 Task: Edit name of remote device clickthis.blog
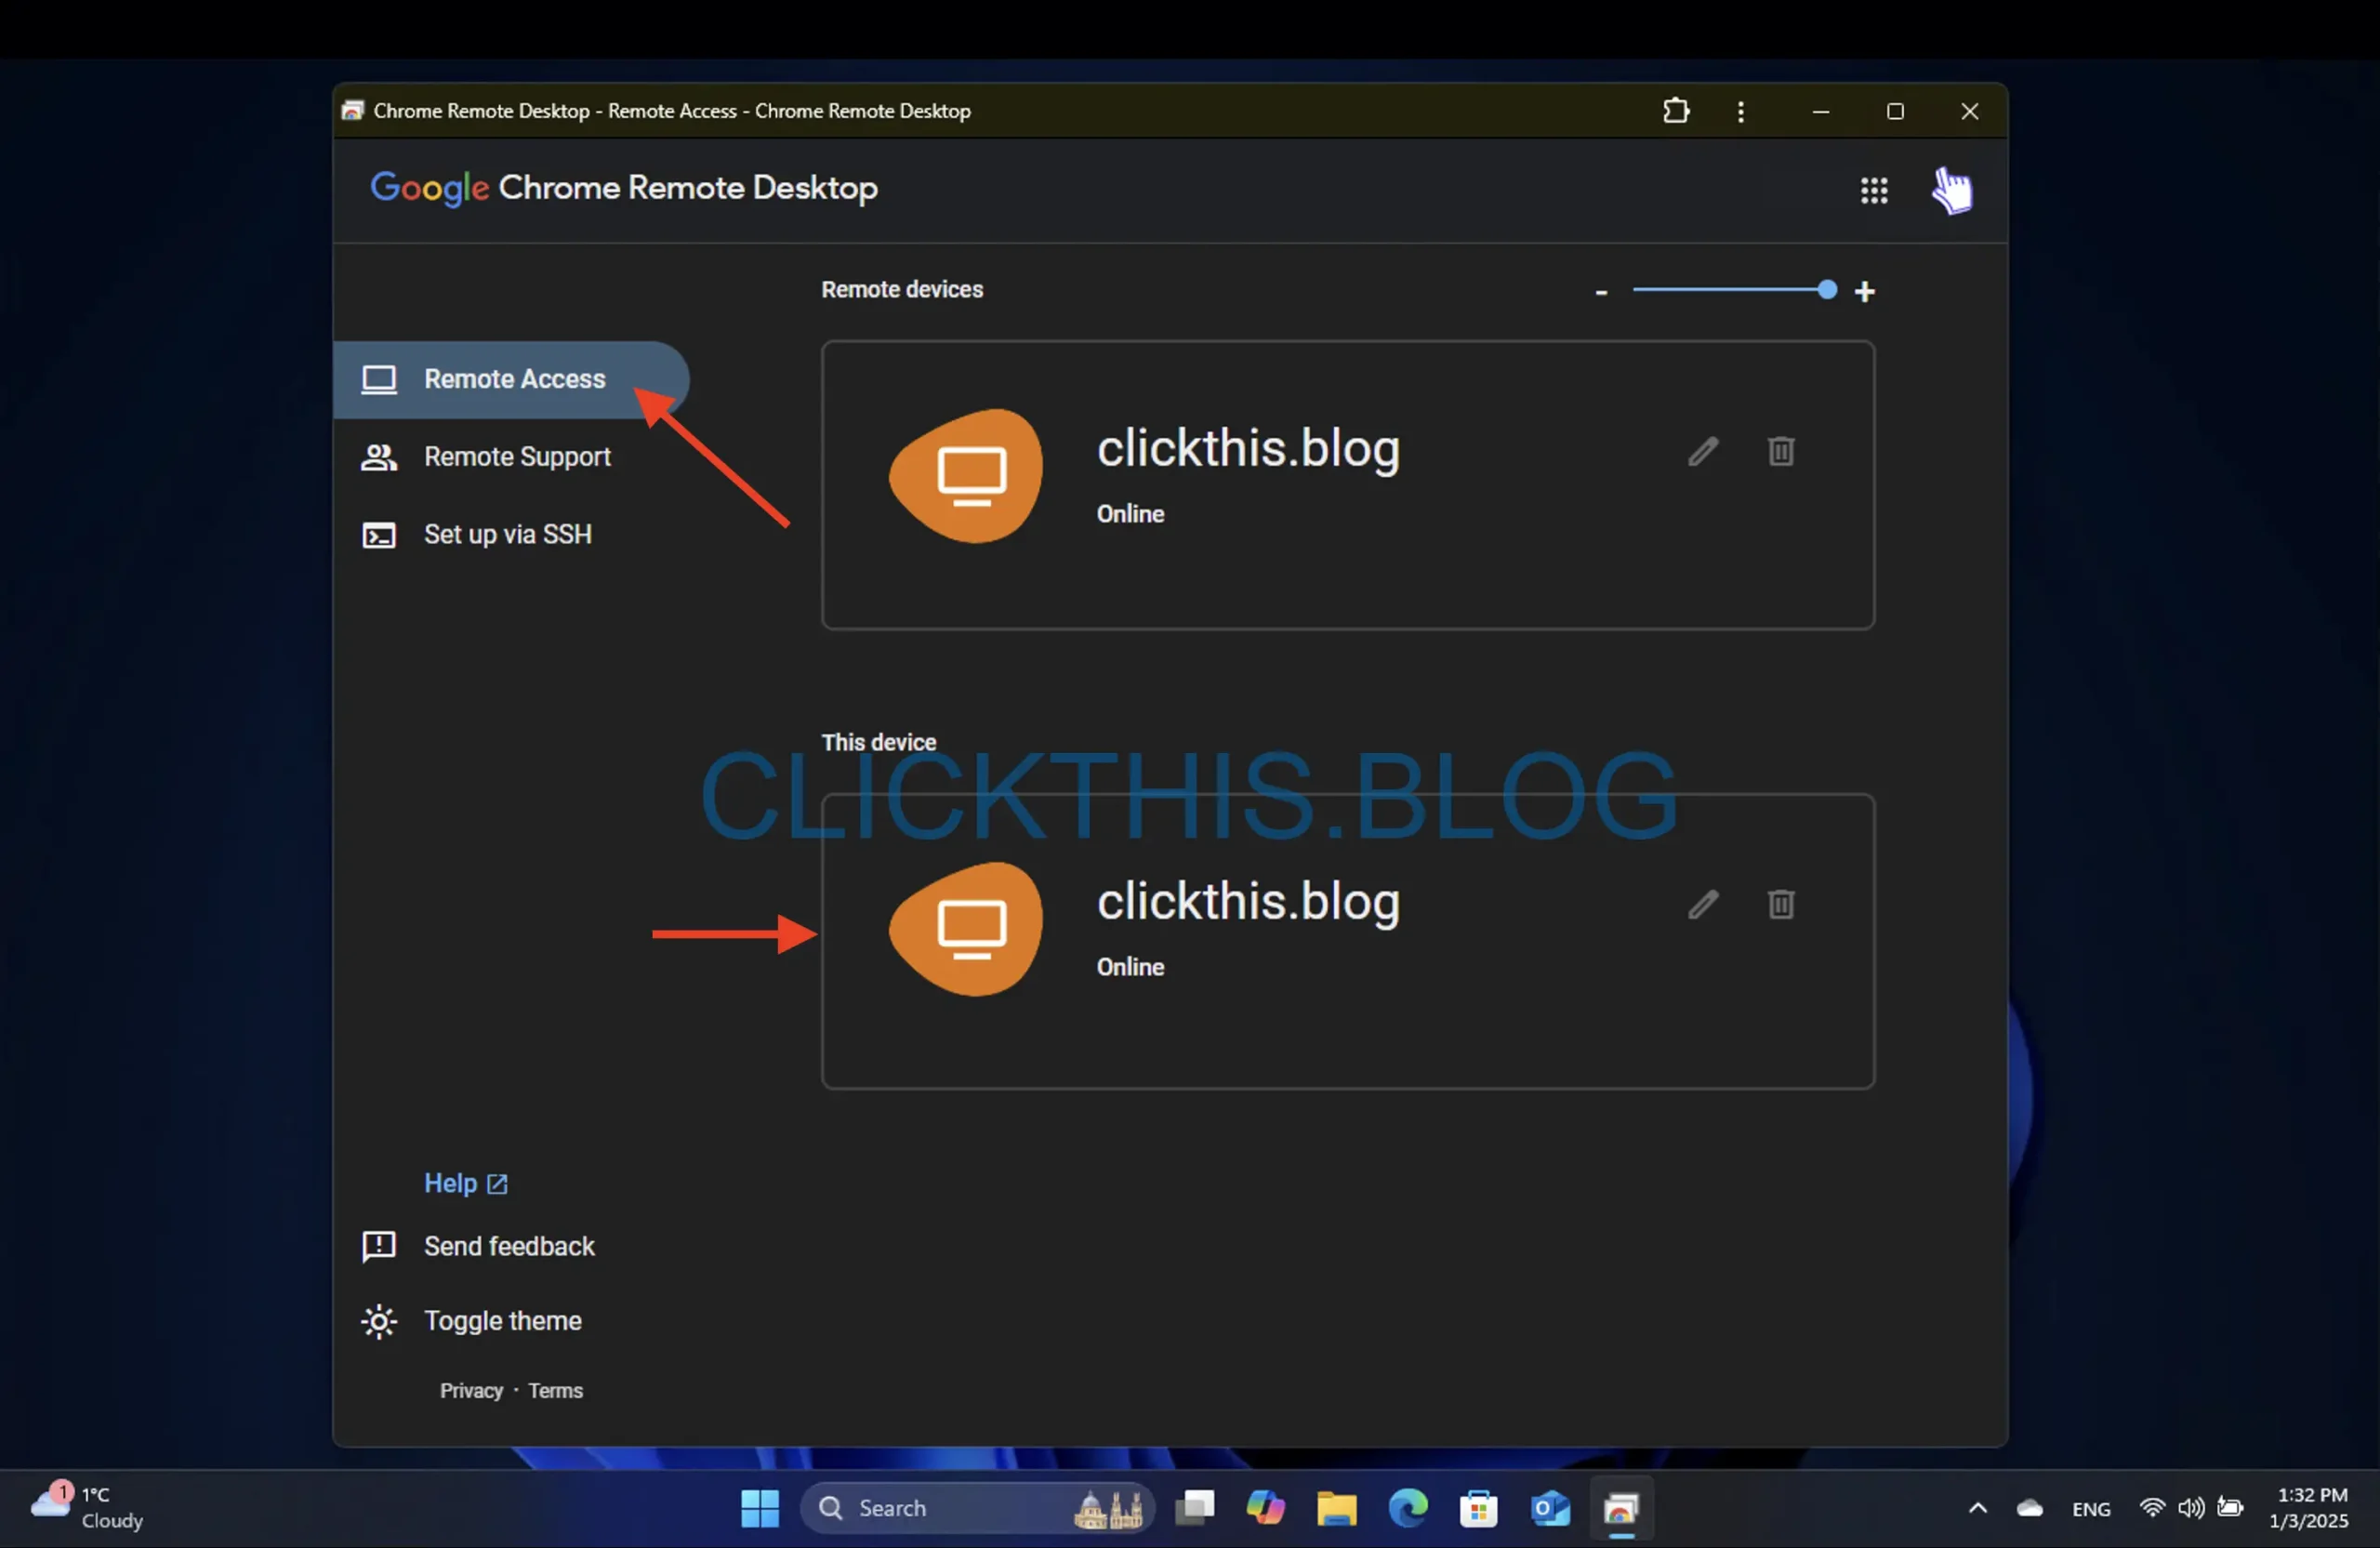[1703, 452]
